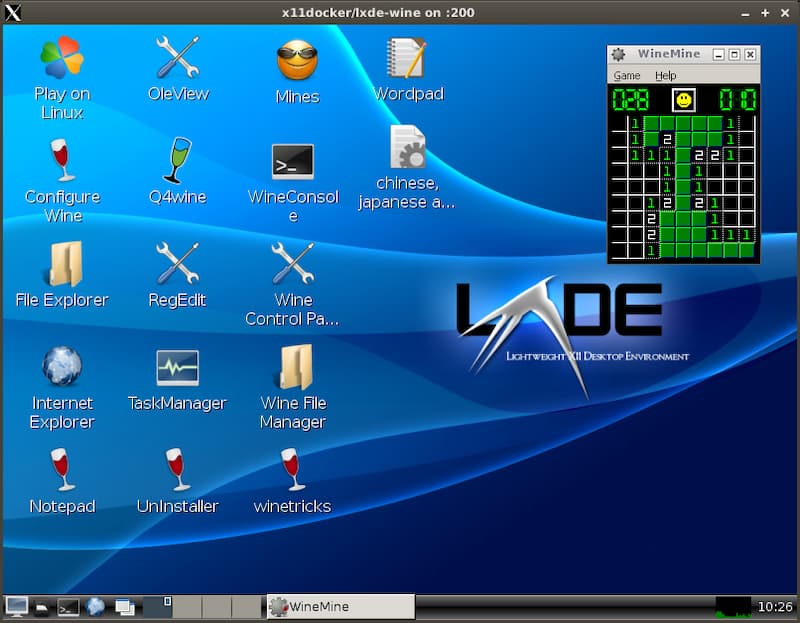Click the Wine Control Panel icon
Screen dimensions: 800x623
(x=293, y=265)
